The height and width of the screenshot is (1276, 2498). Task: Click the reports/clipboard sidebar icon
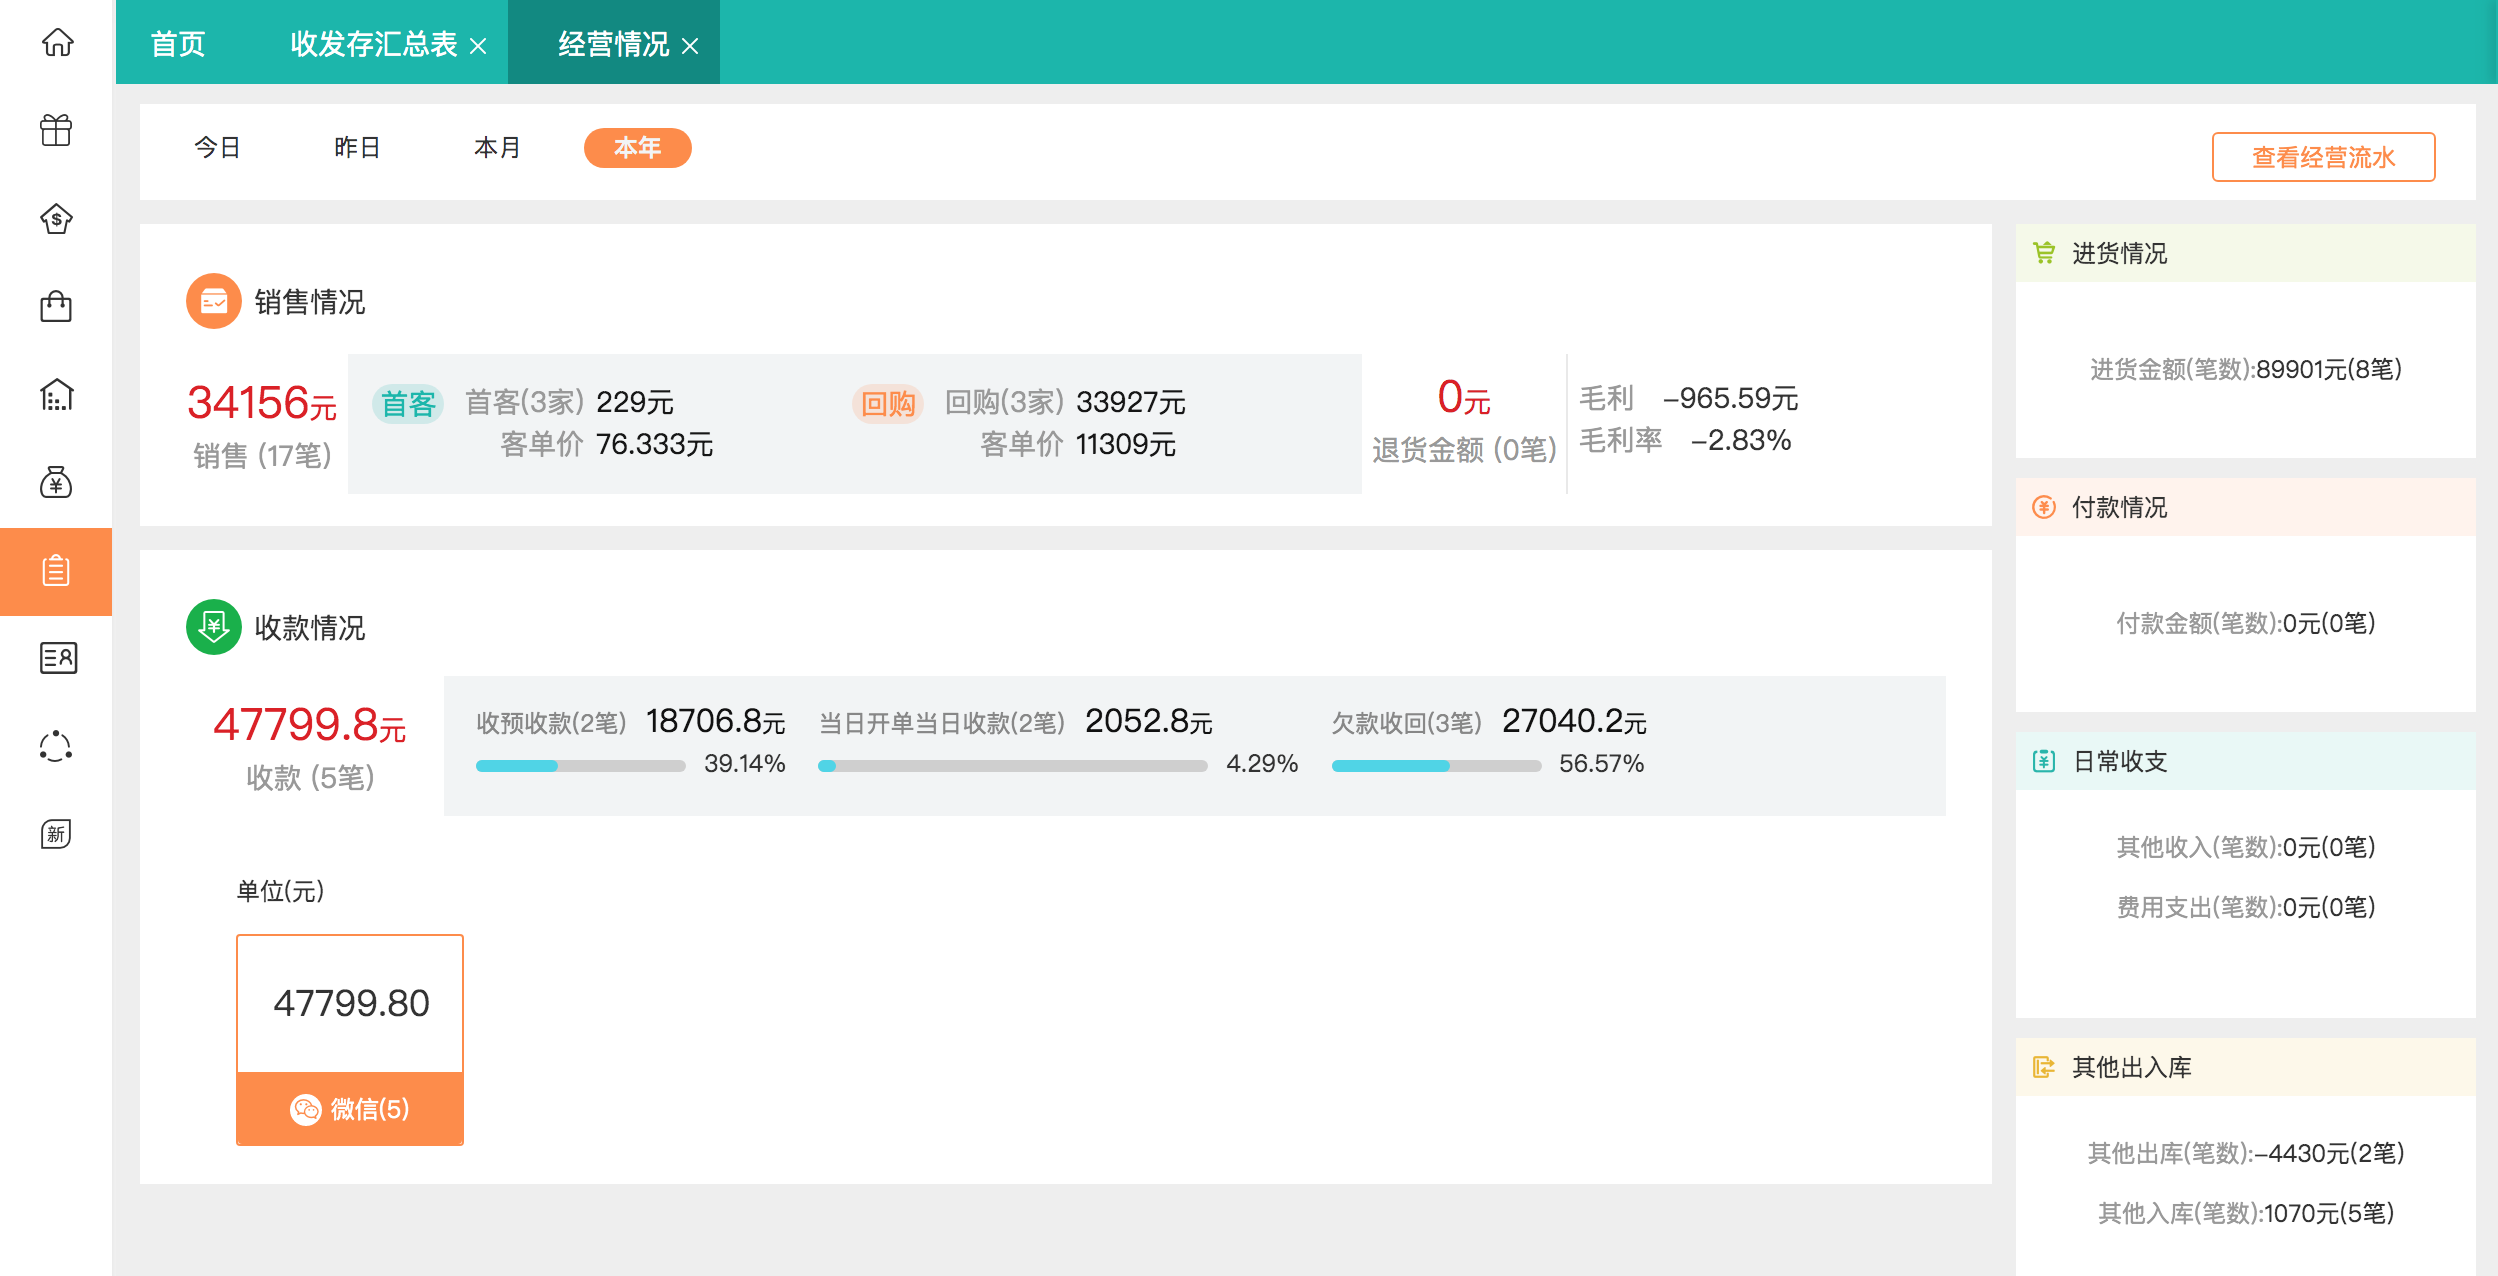click(x=55, y=571)
